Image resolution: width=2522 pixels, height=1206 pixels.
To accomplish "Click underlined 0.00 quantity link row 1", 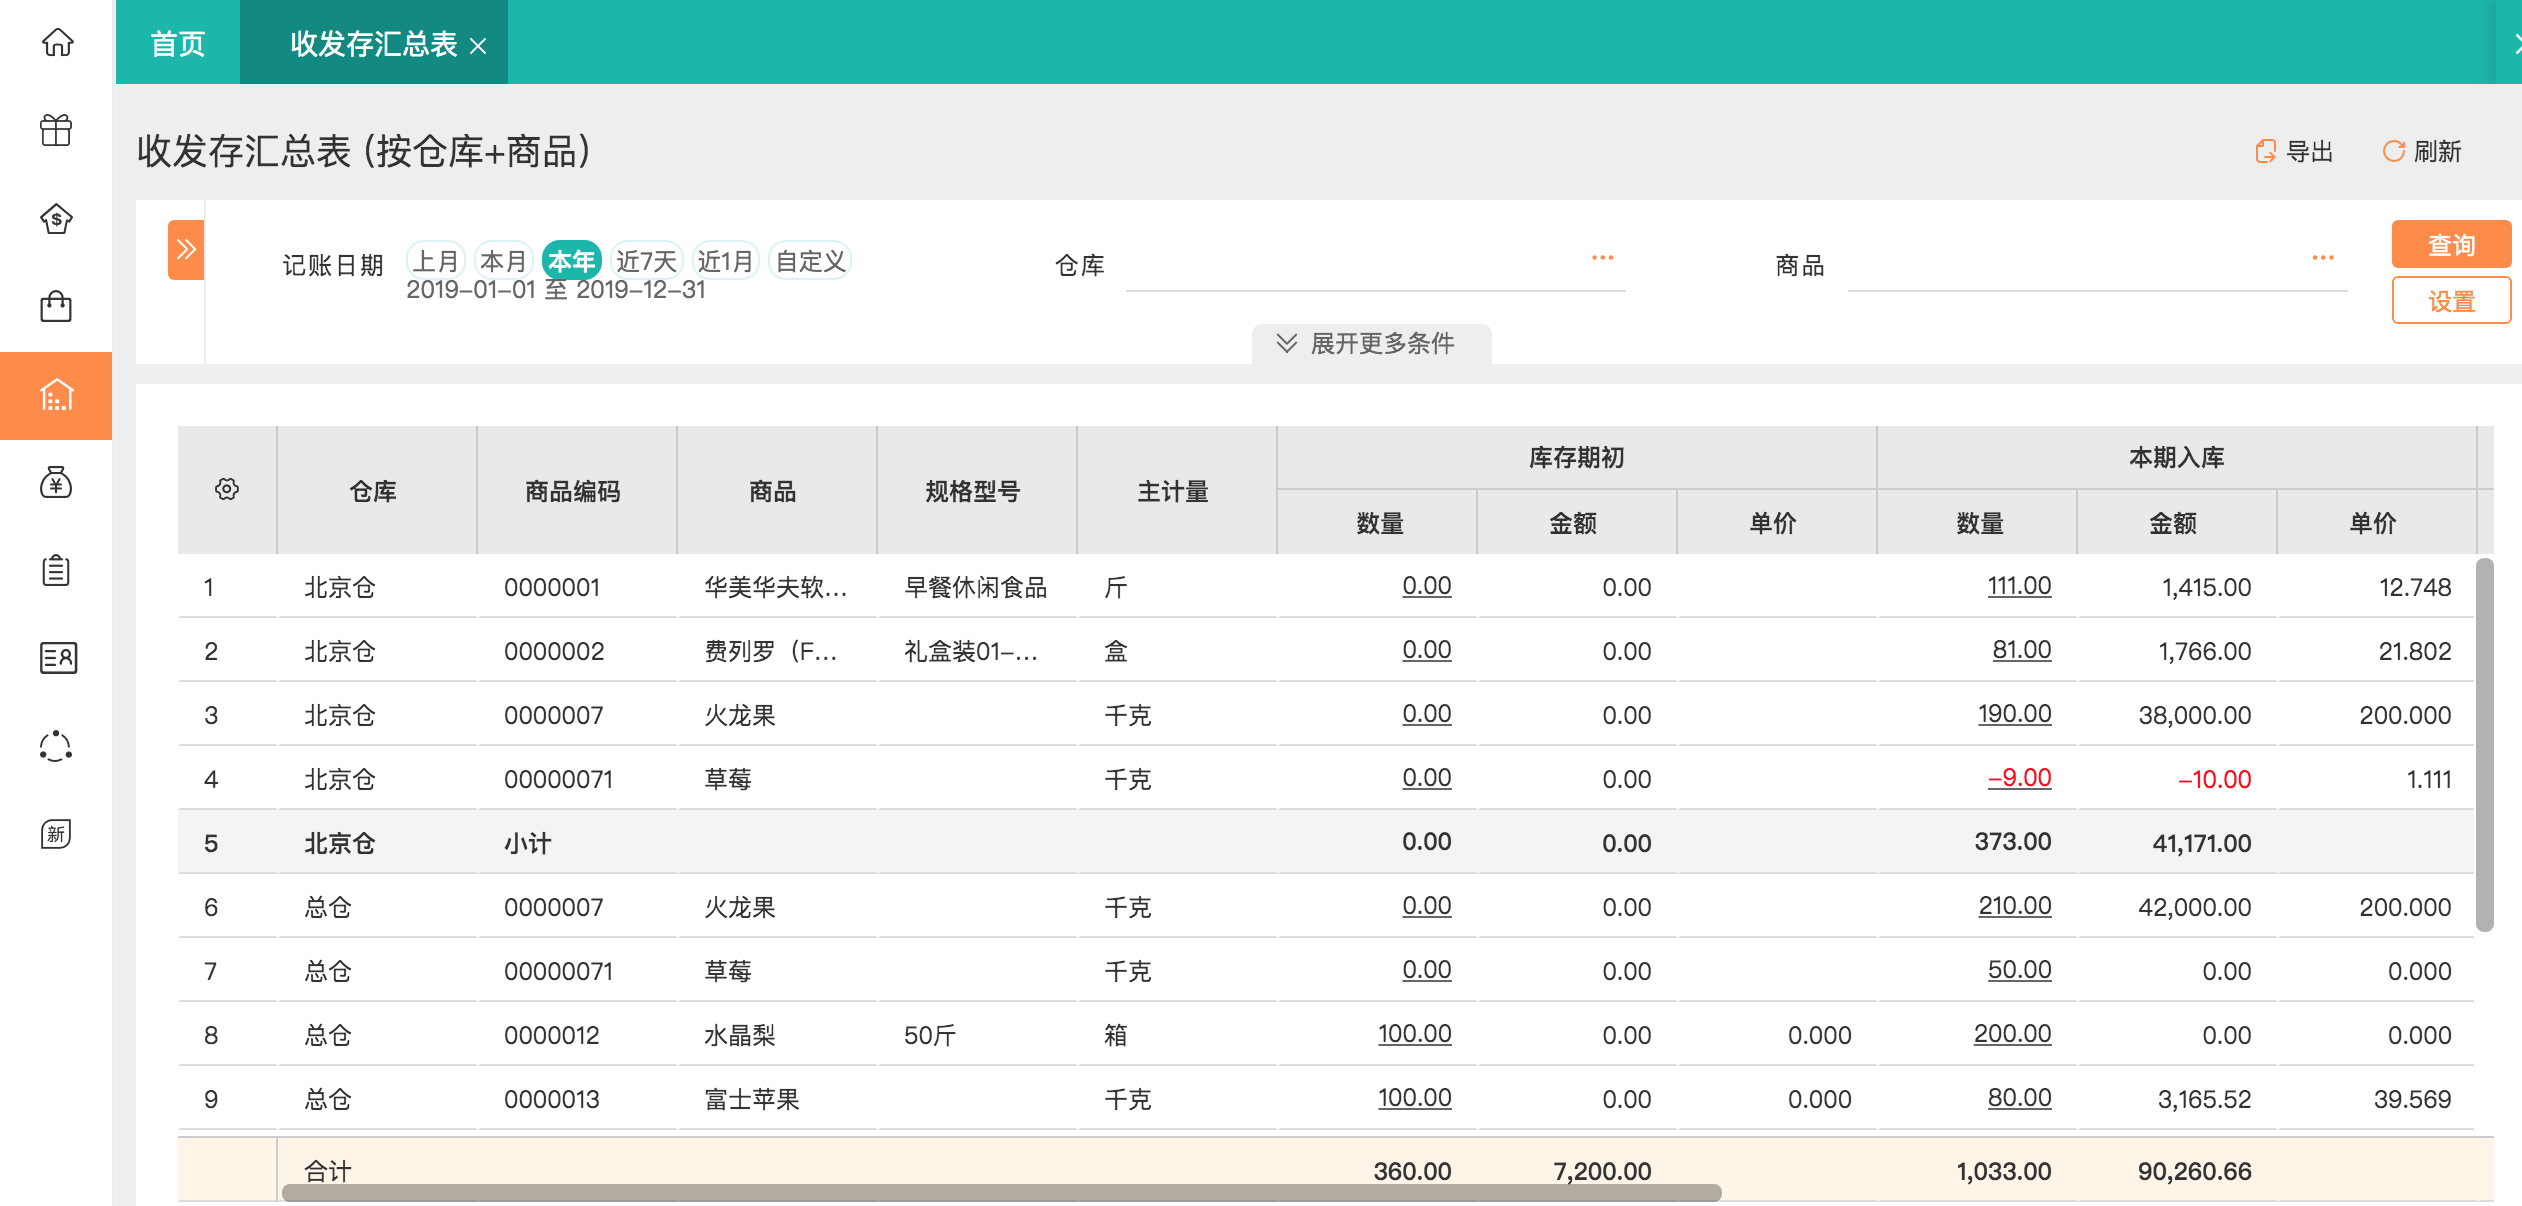I will click(1423, 587).
